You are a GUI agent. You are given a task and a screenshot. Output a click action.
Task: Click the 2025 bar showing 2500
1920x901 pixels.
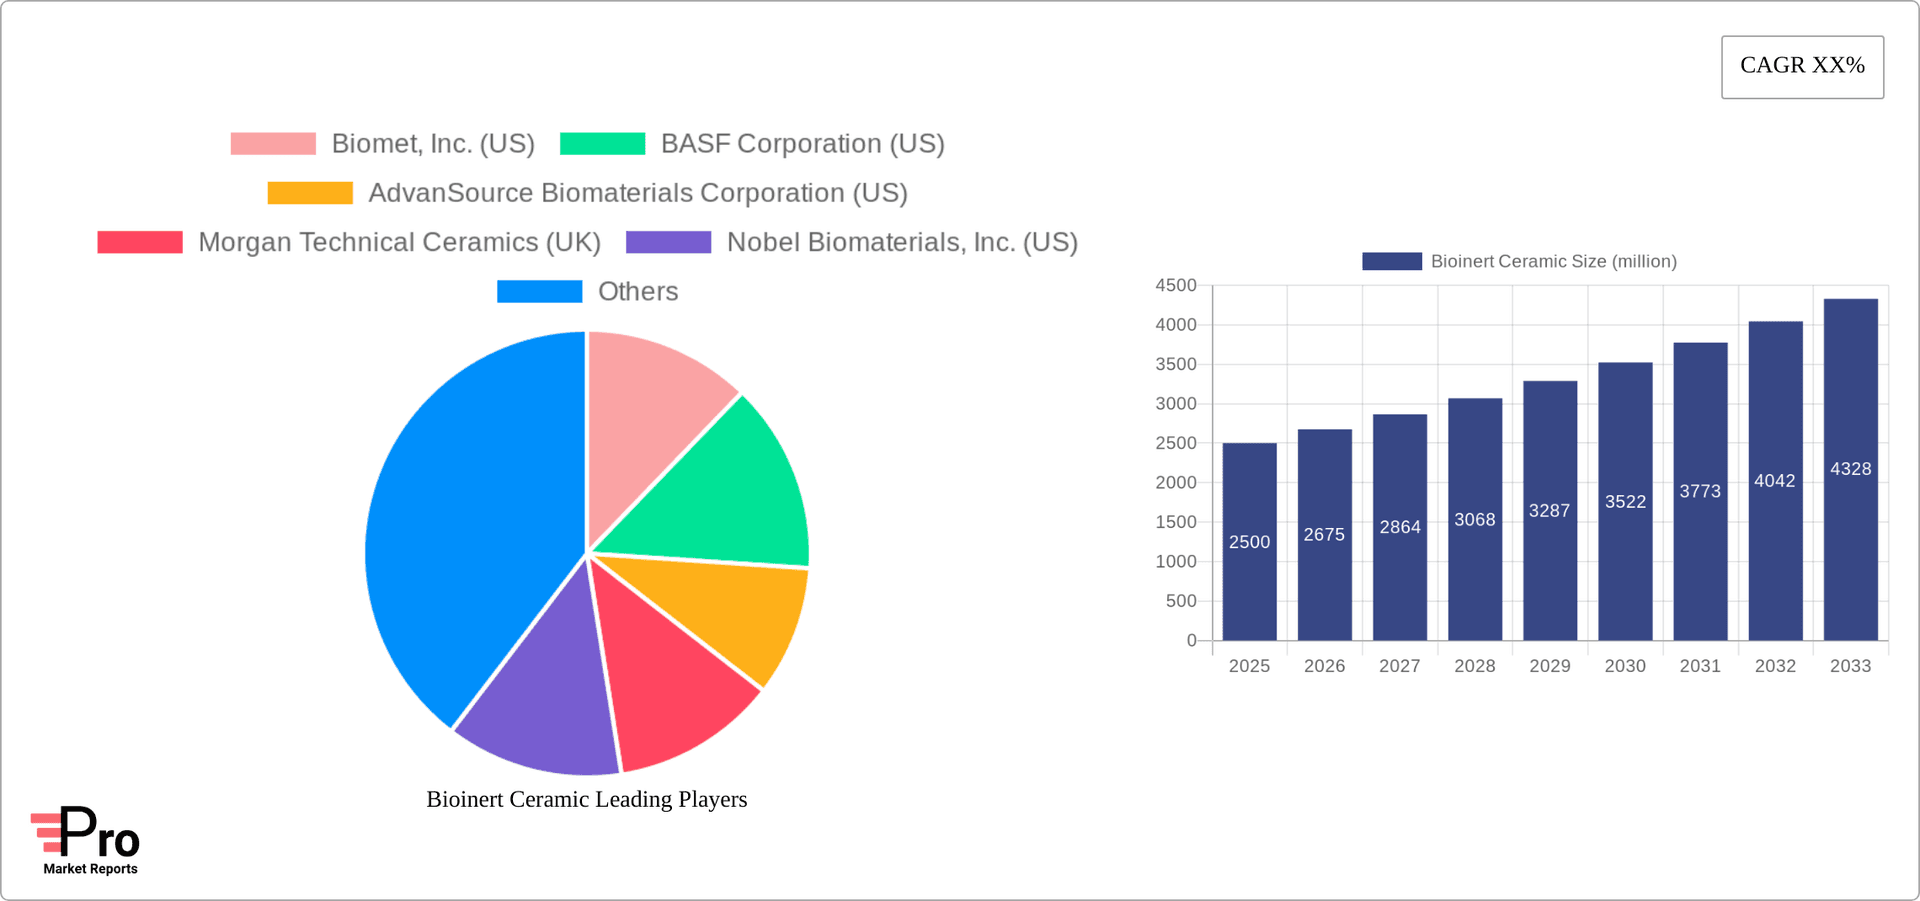tap(1248, 540)
